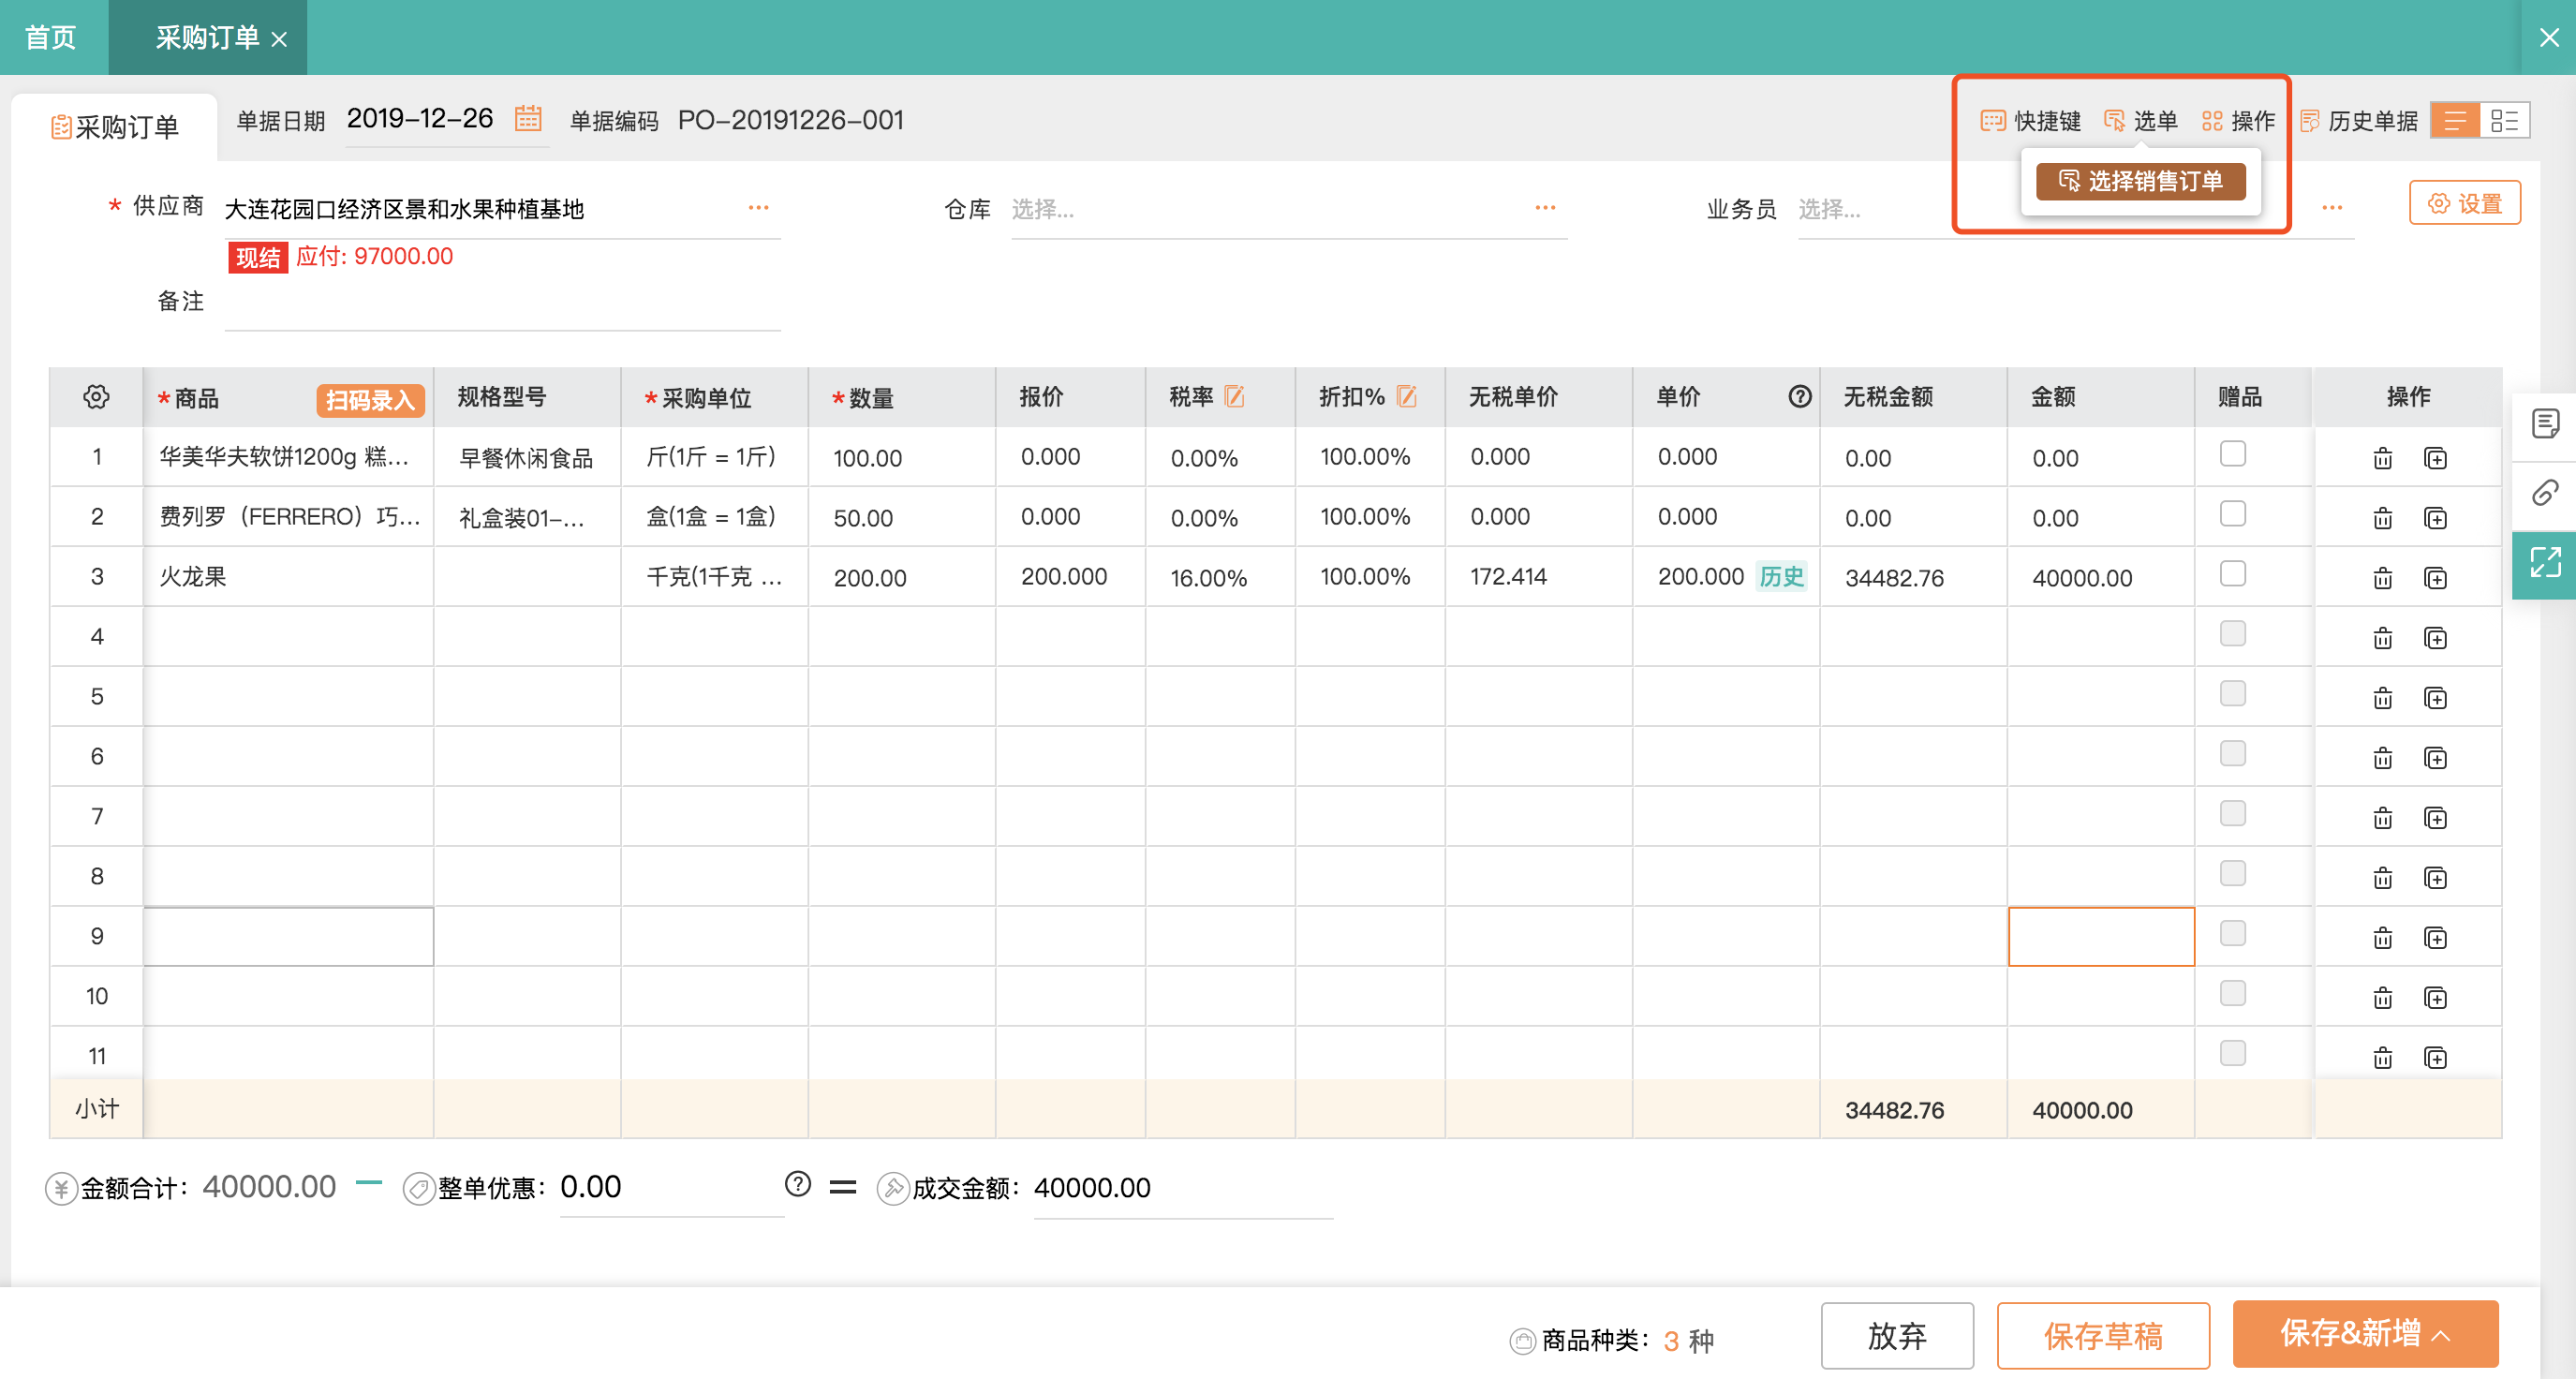Click the 放弃 discard button

tap(1896, 1327)
